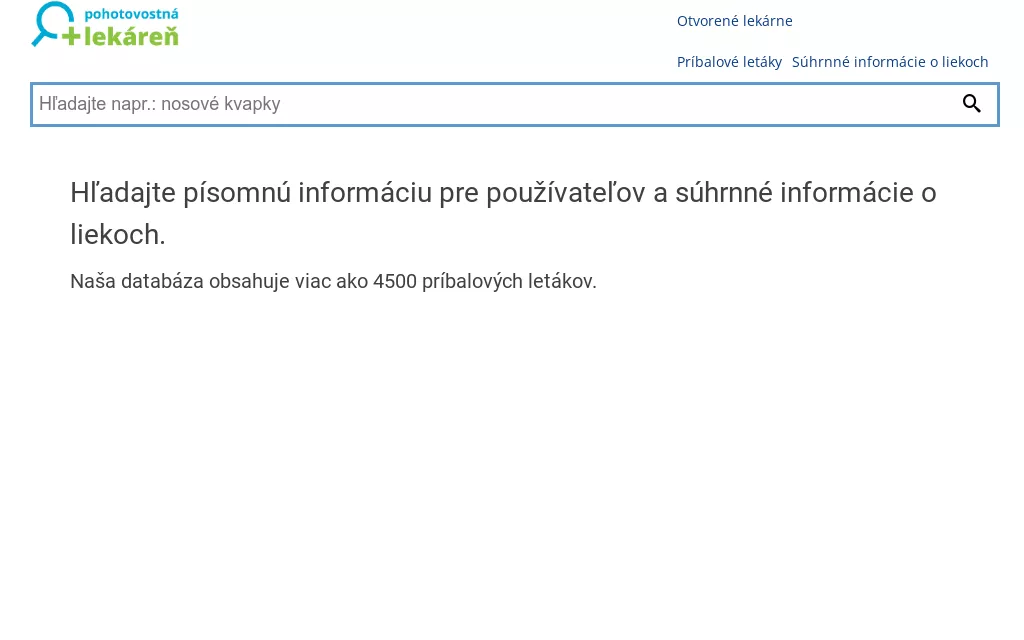
Task: Click the word 'liekoch.' ending the heading
Action: click(x=118, y=234)
